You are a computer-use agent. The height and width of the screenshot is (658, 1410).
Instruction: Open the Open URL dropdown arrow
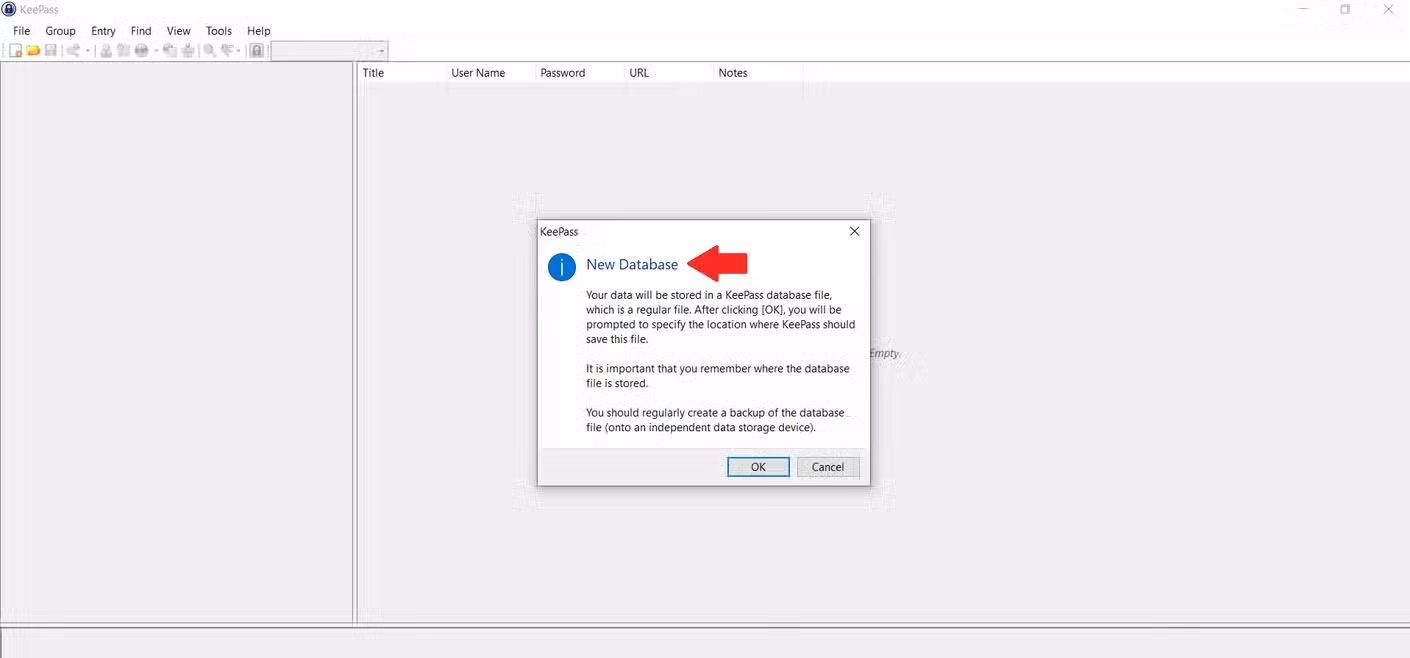[156, 50]
